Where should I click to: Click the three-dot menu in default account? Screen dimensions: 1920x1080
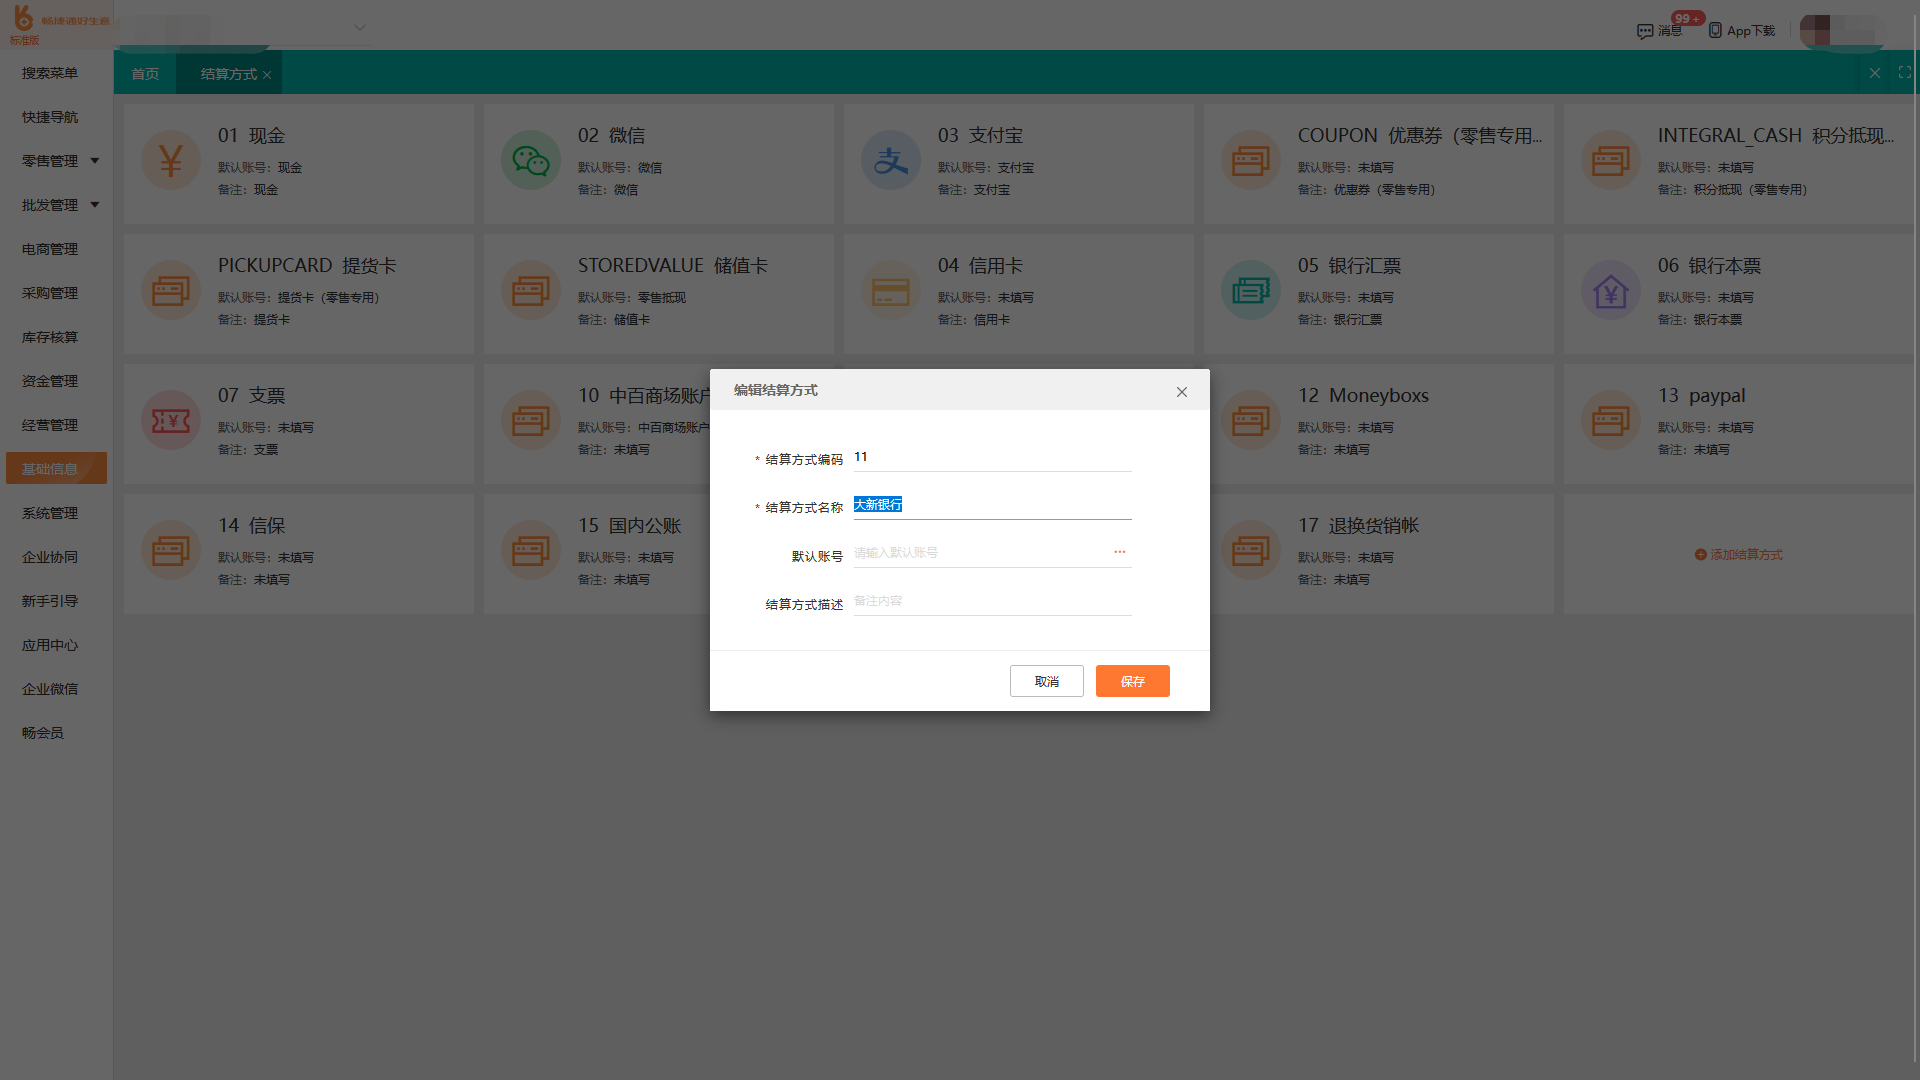click(x=1120, y=553)
